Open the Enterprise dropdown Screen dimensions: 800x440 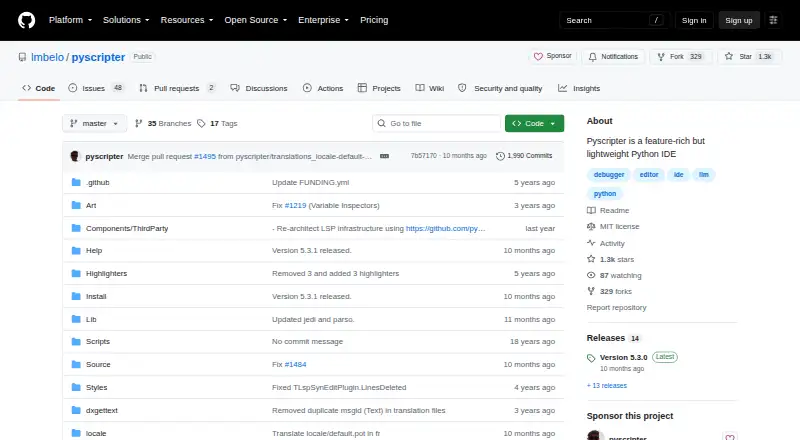[323, 20]
